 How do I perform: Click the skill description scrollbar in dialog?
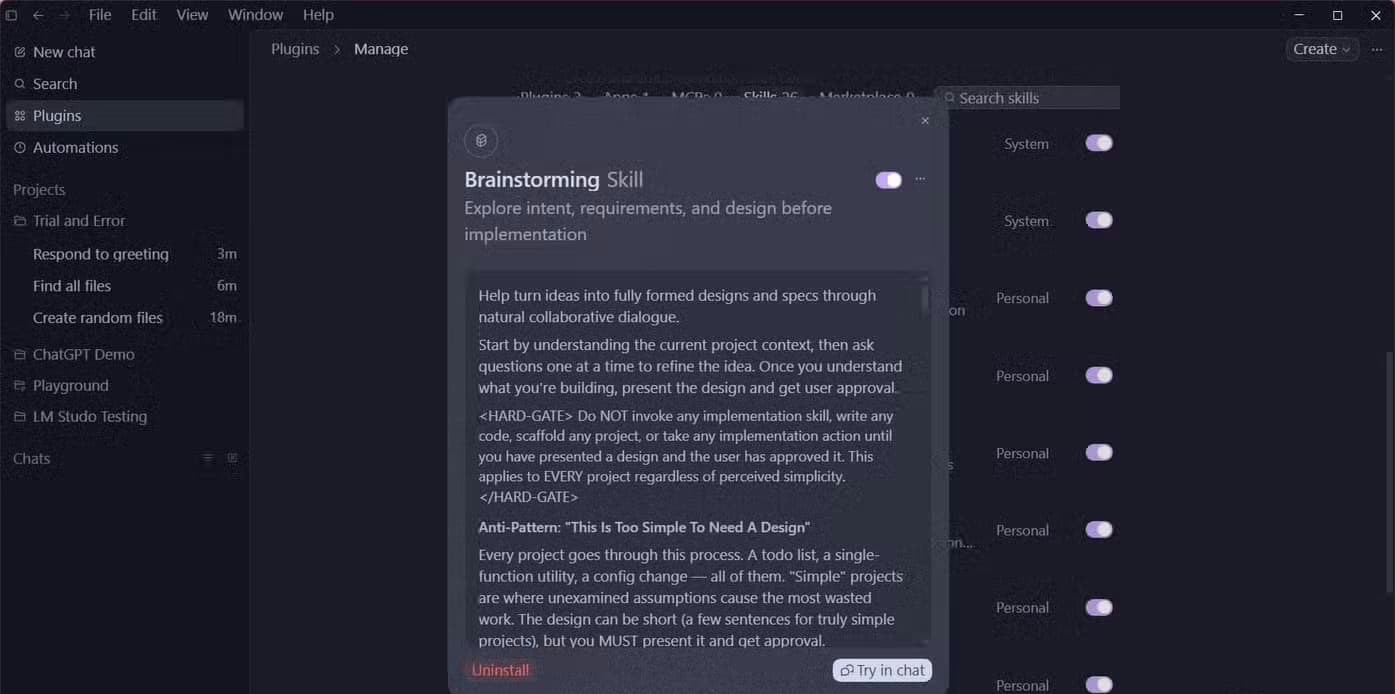click(x=925, y=300)
